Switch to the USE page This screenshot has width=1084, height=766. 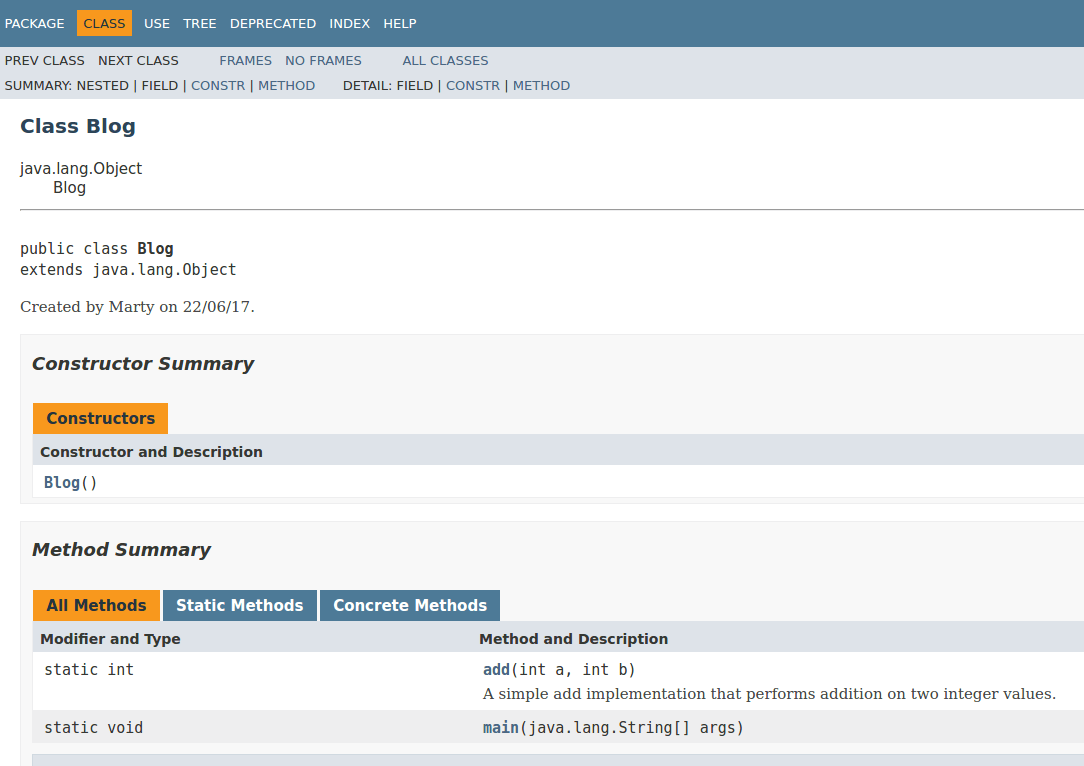(x=156, y=23)
